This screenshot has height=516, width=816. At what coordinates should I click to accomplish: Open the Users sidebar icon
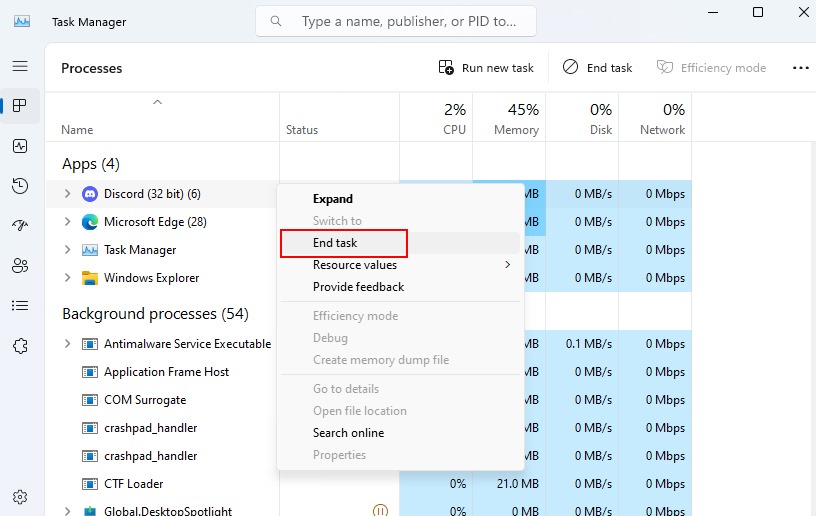(20, 265)
